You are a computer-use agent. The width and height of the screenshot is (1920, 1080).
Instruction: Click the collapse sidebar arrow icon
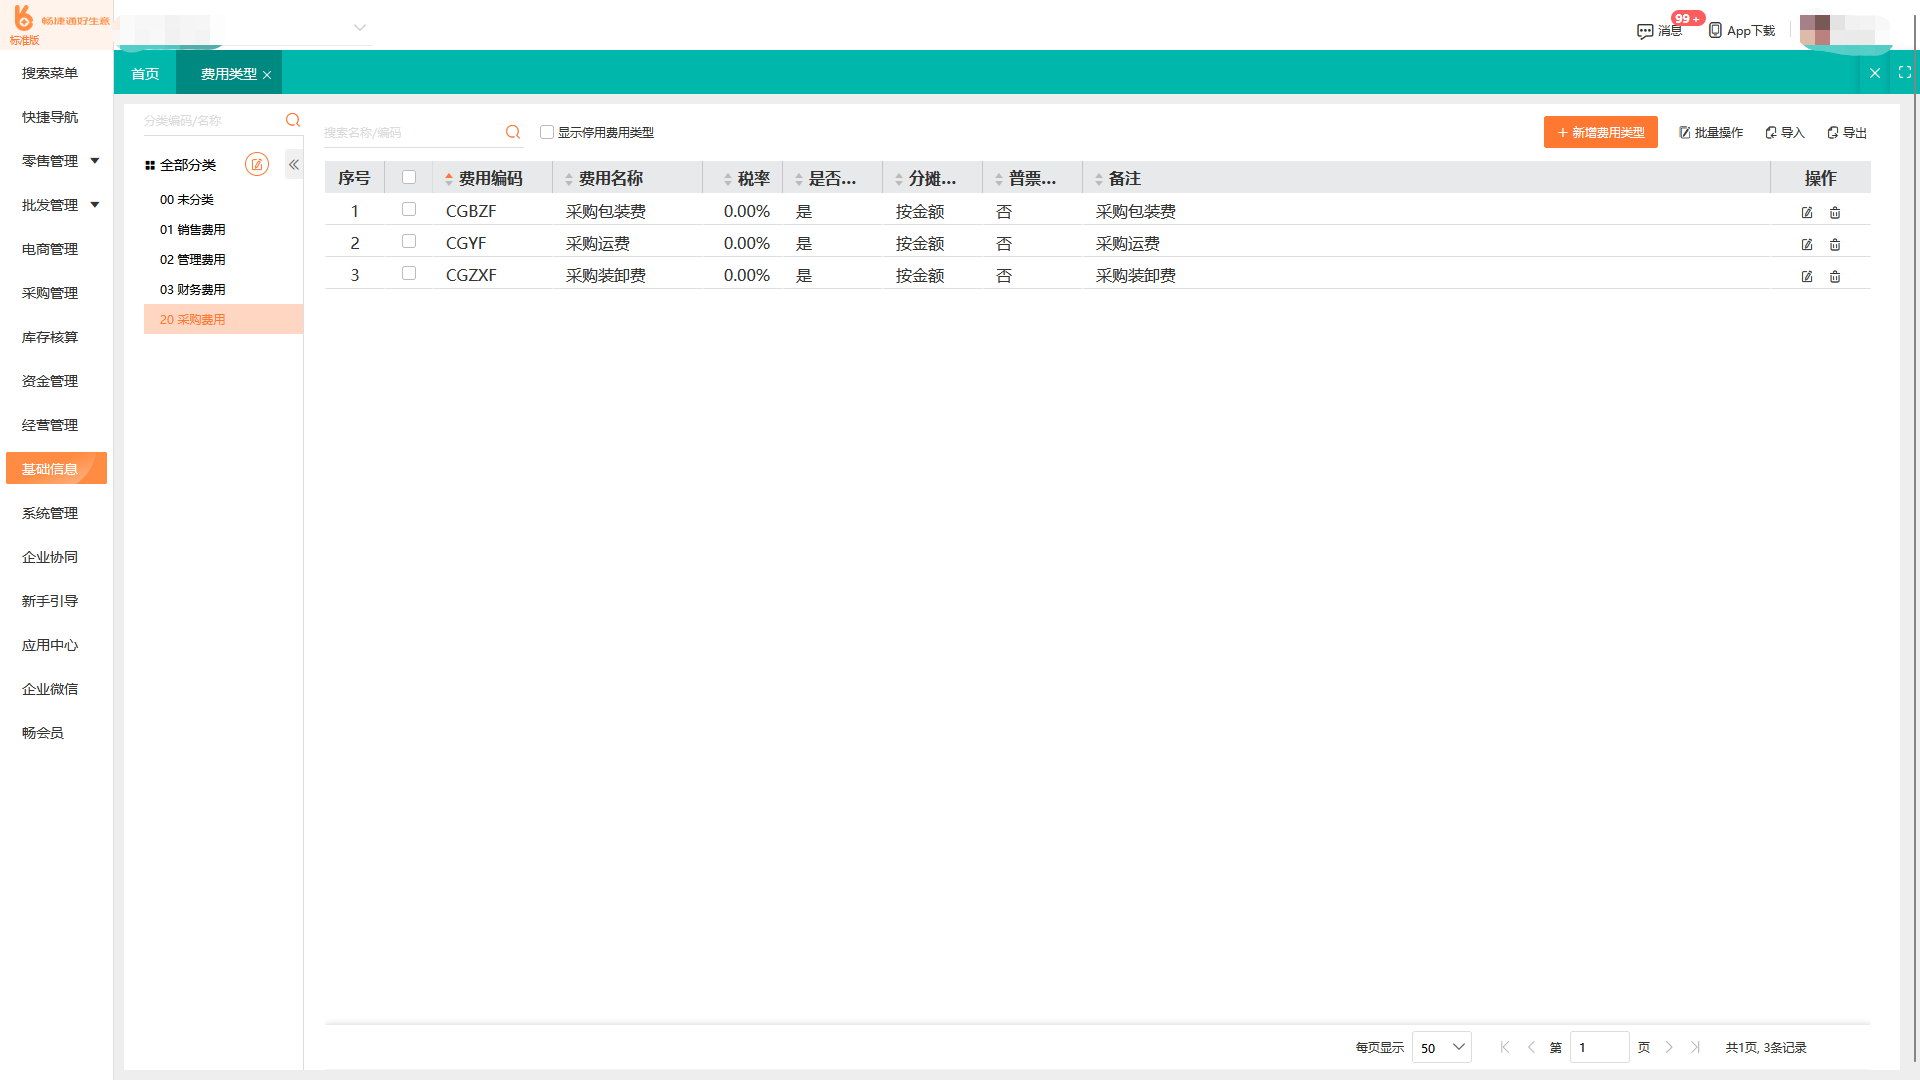293,164
